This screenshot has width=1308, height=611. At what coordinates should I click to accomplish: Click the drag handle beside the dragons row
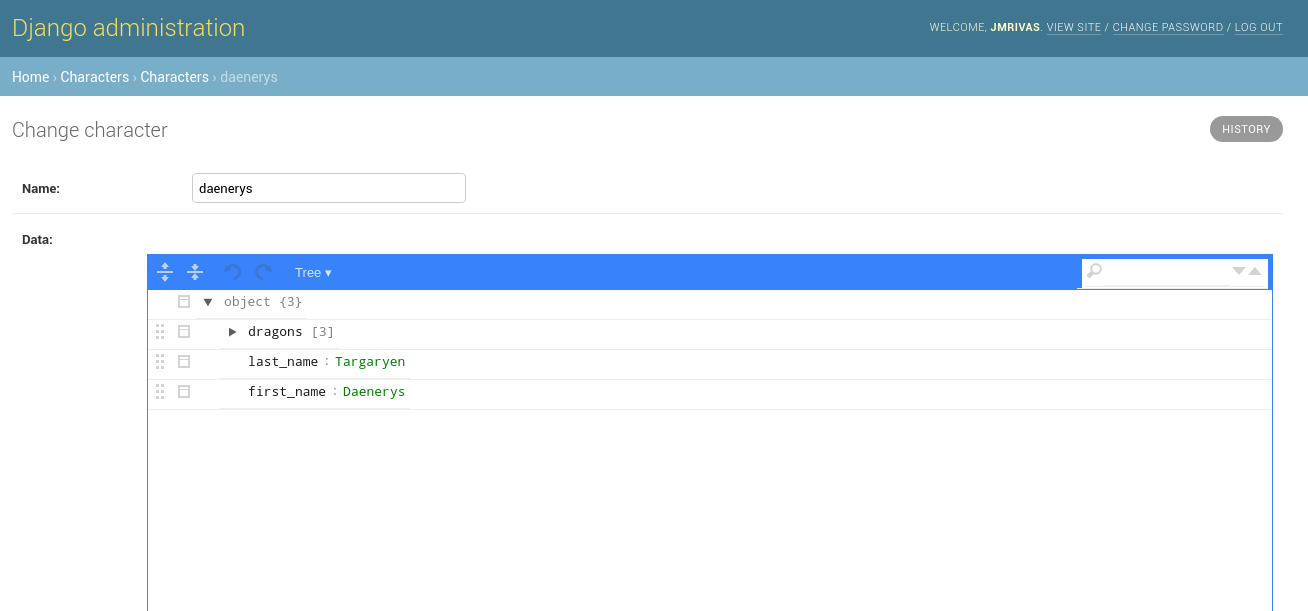tap(160, 331)
